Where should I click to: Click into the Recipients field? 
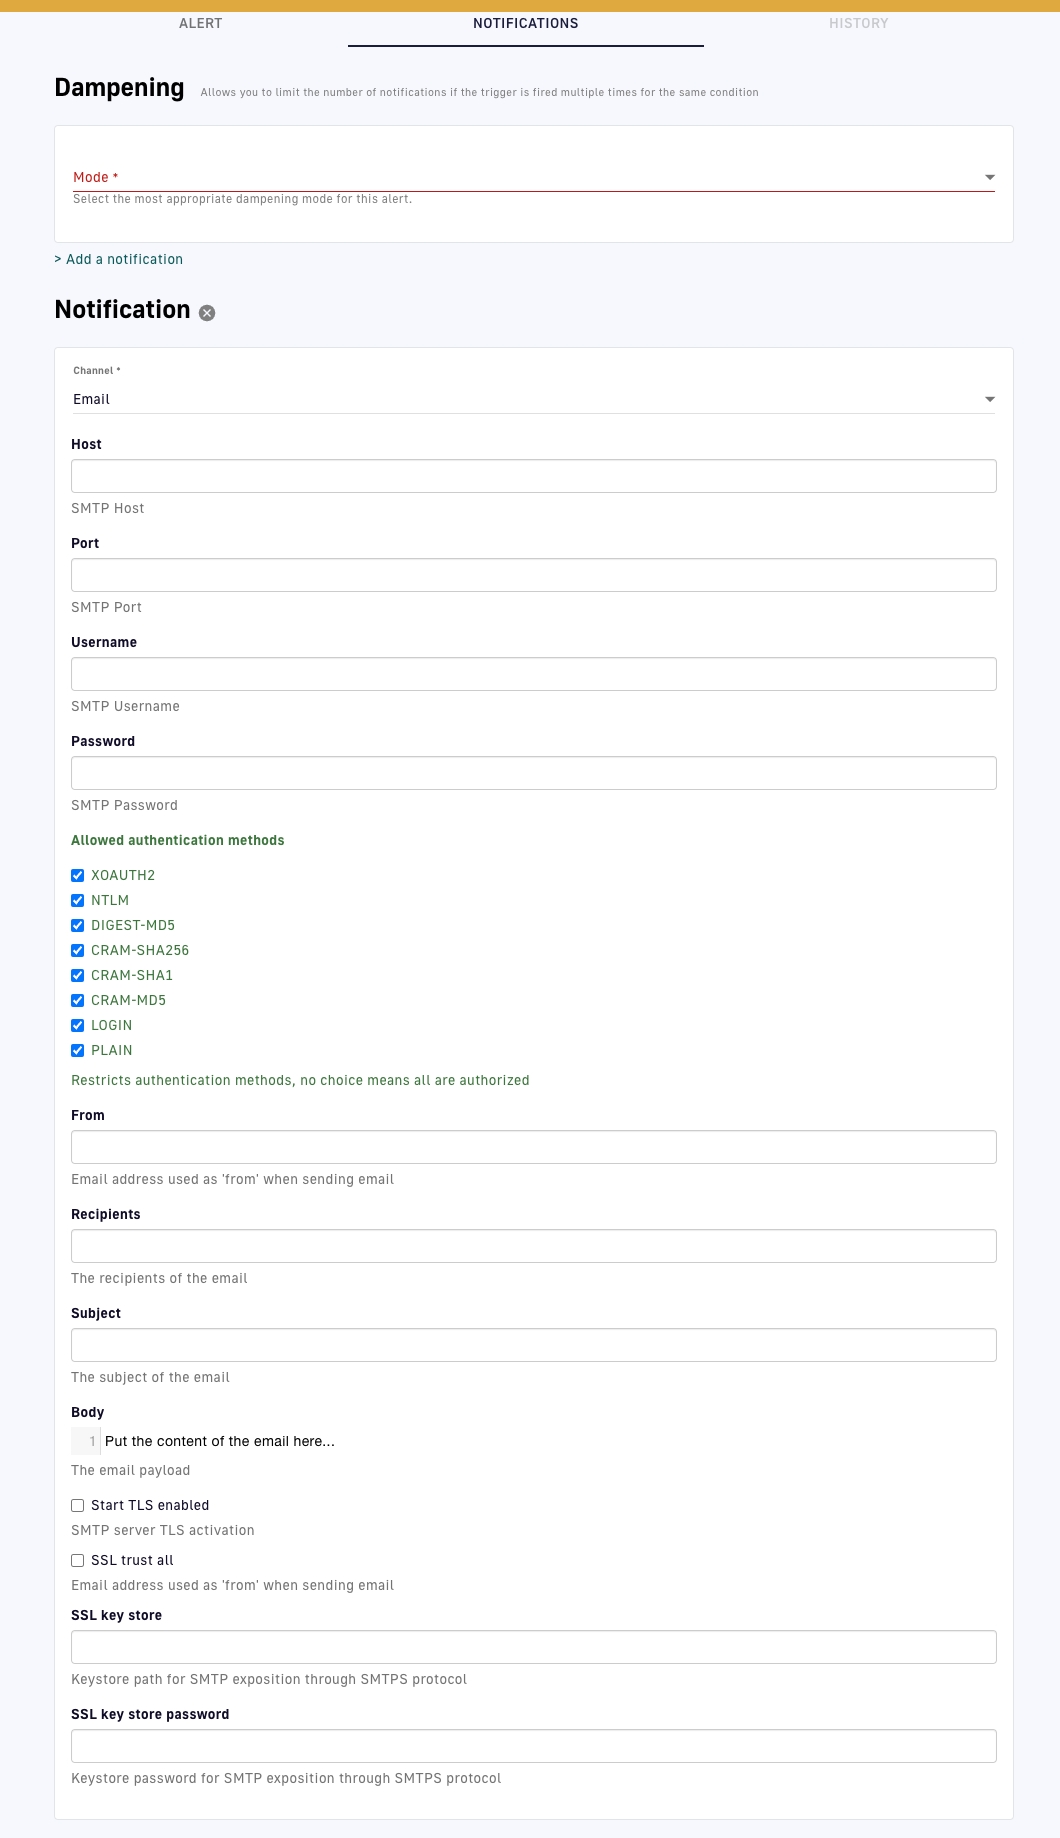click(x=533, y=1246)
